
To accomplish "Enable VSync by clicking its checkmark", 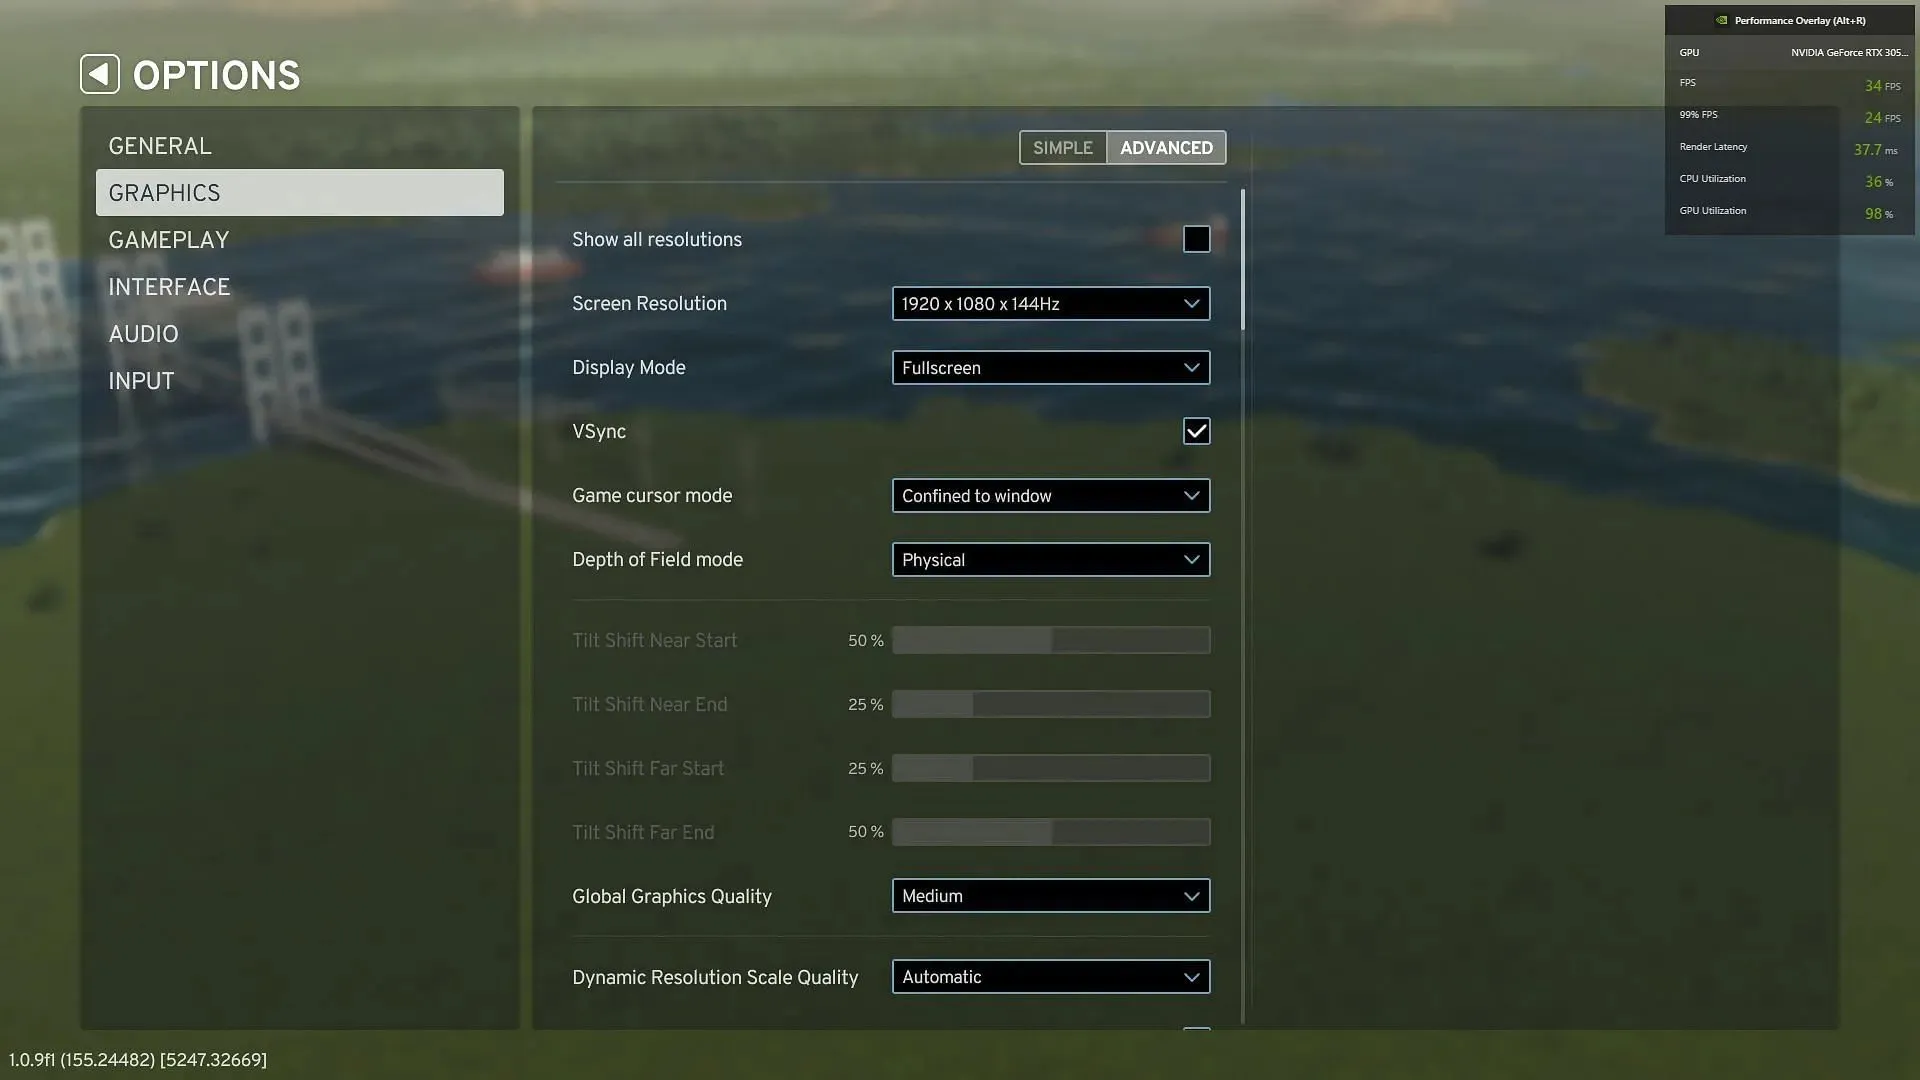I will pos(1196,431).
